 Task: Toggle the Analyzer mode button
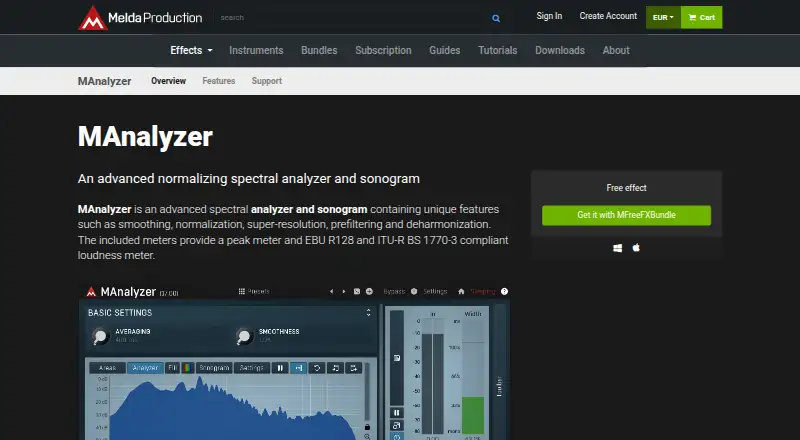[x=145, y=368]
